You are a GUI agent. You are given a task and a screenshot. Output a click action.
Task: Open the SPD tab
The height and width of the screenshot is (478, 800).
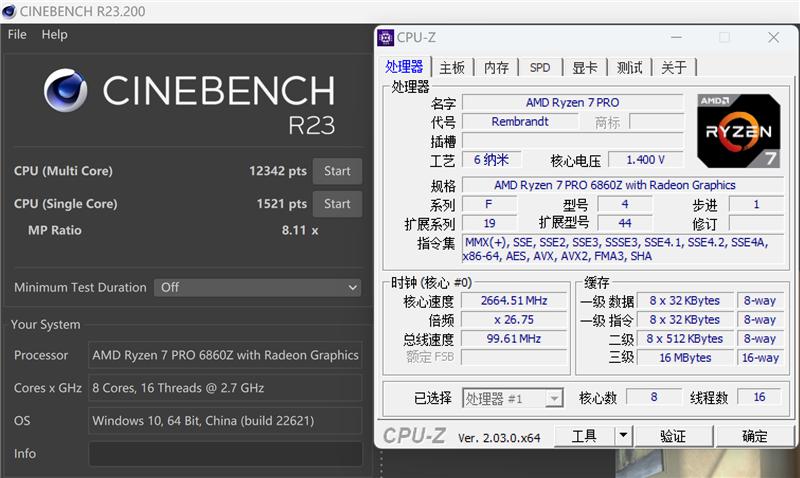pyautogui.click(x=540, y=68)
